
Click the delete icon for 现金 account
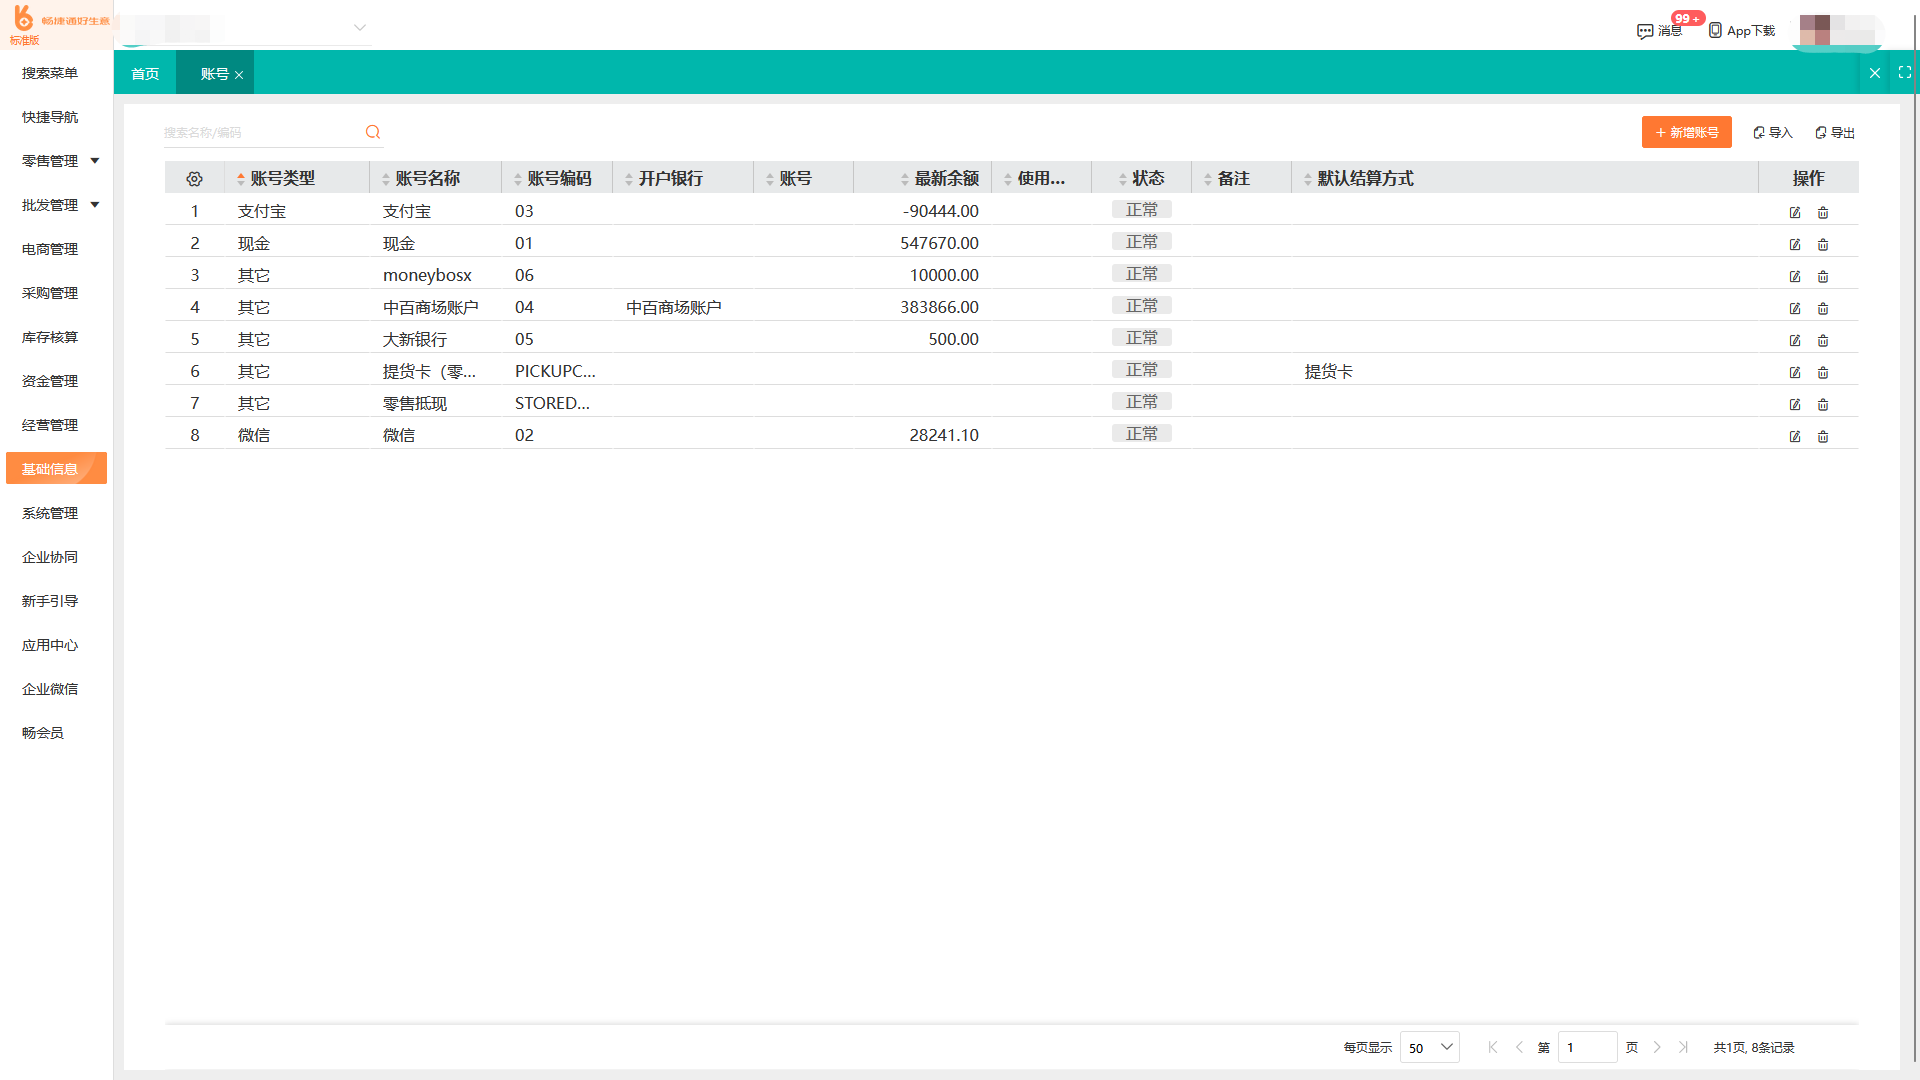click(1824, 243)
